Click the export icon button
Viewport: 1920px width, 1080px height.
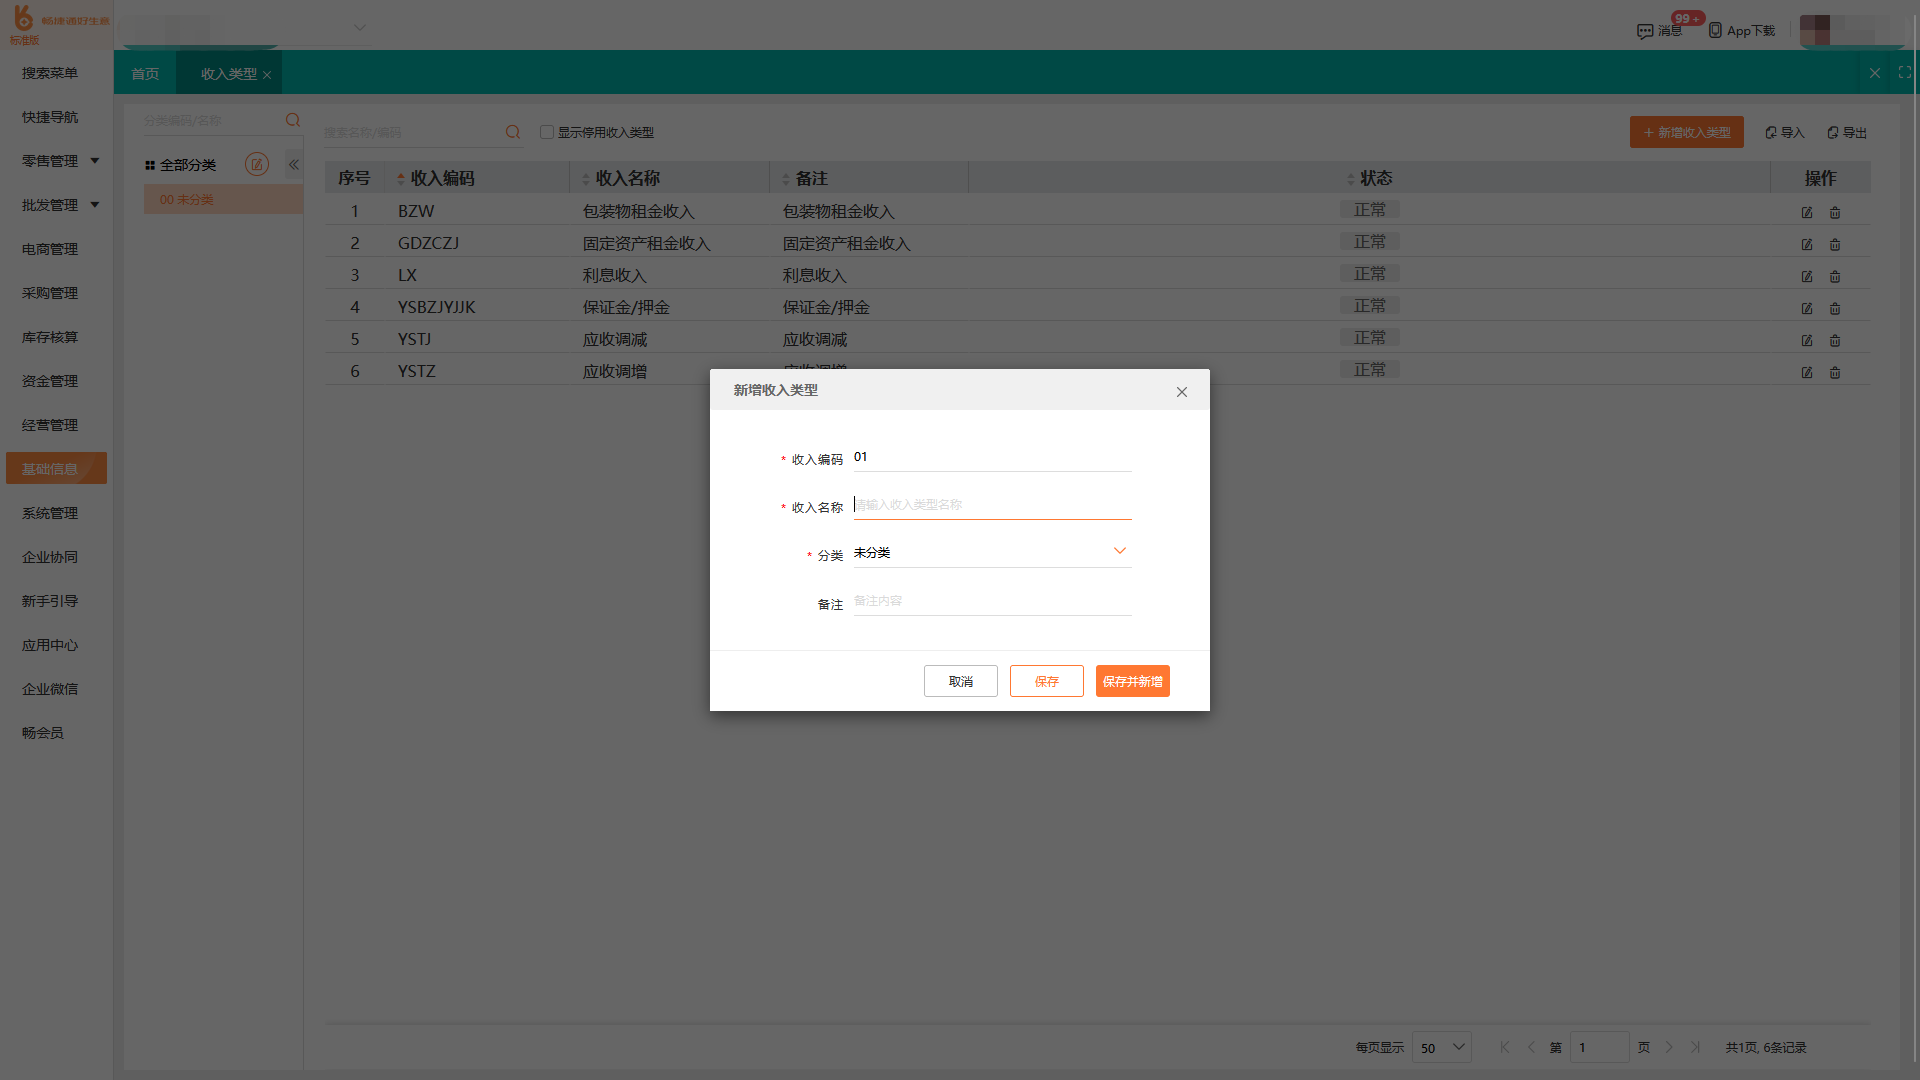[x=1847, y=132]
